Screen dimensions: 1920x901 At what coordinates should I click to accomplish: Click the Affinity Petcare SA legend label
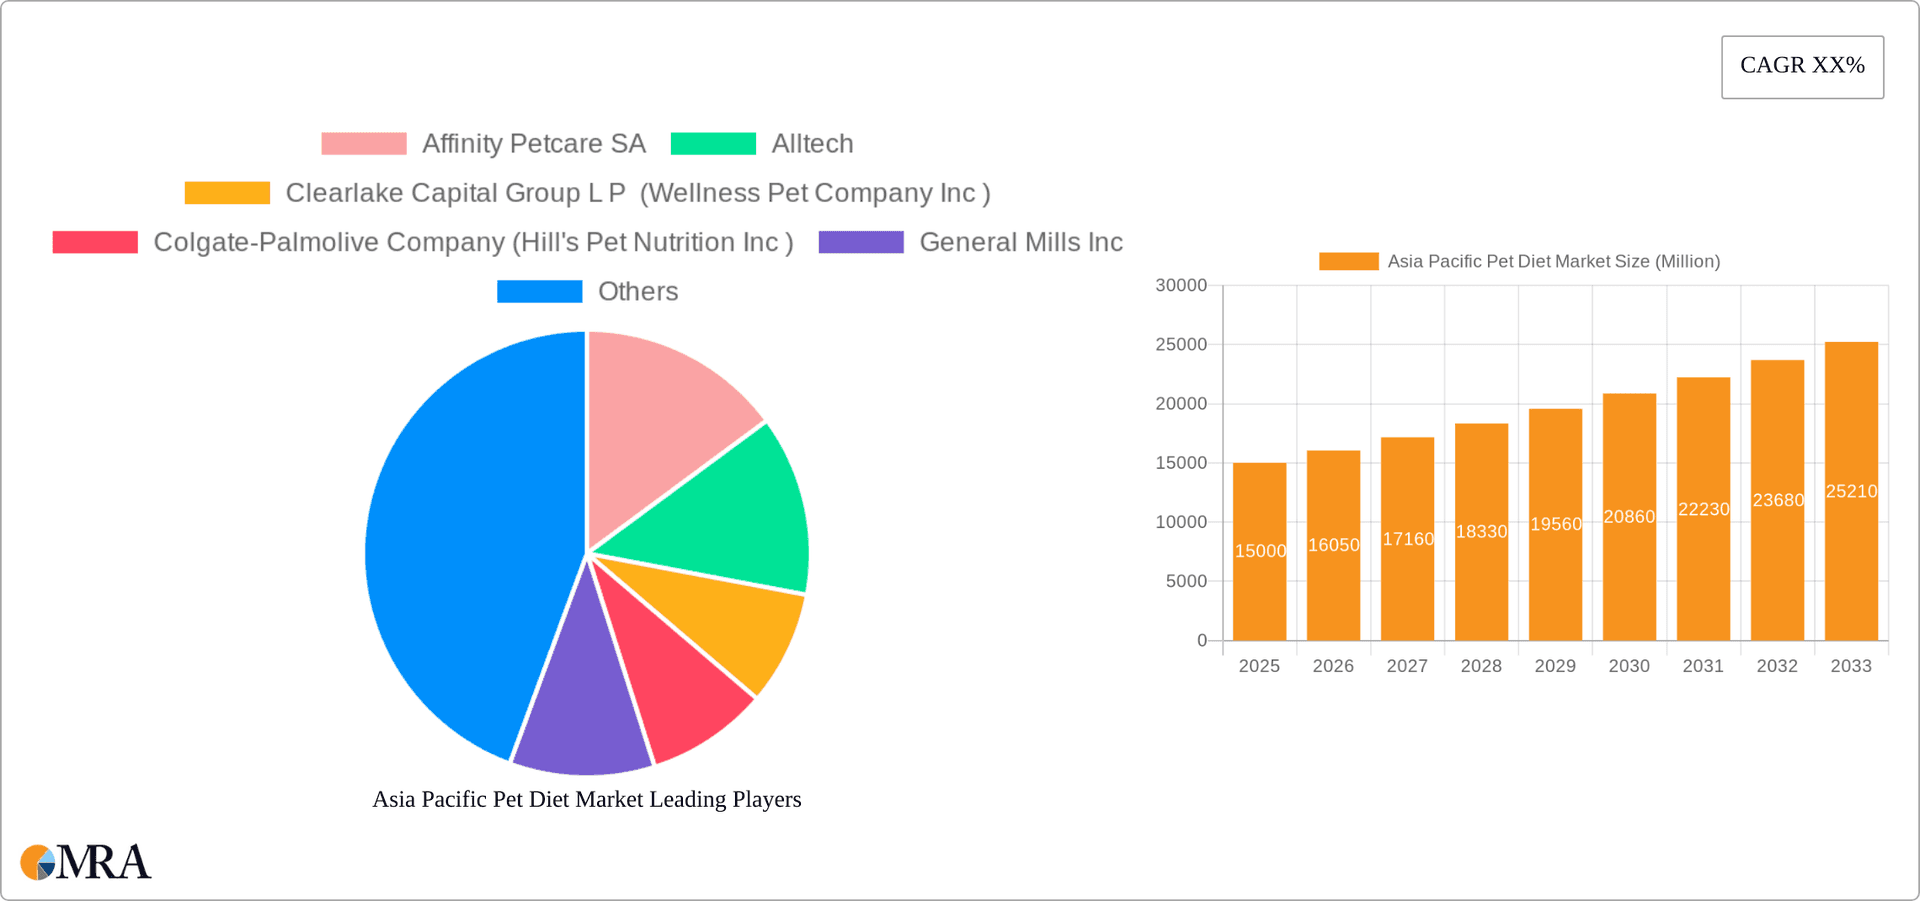coord(533,143)
